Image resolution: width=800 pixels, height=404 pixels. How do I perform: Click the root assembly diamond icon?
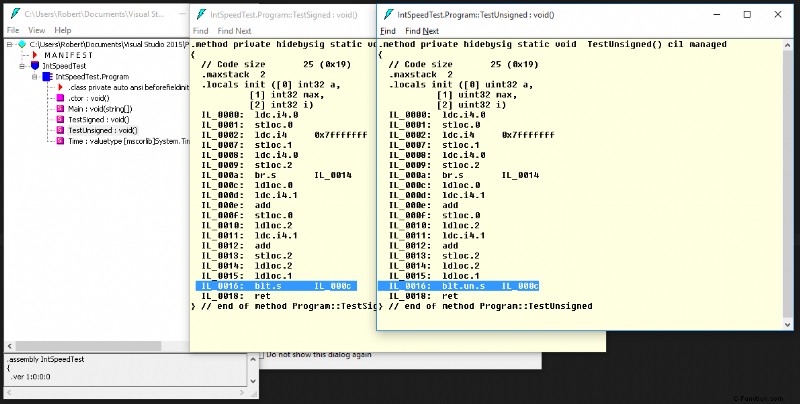pyautogui.click(x=21, y=44)
